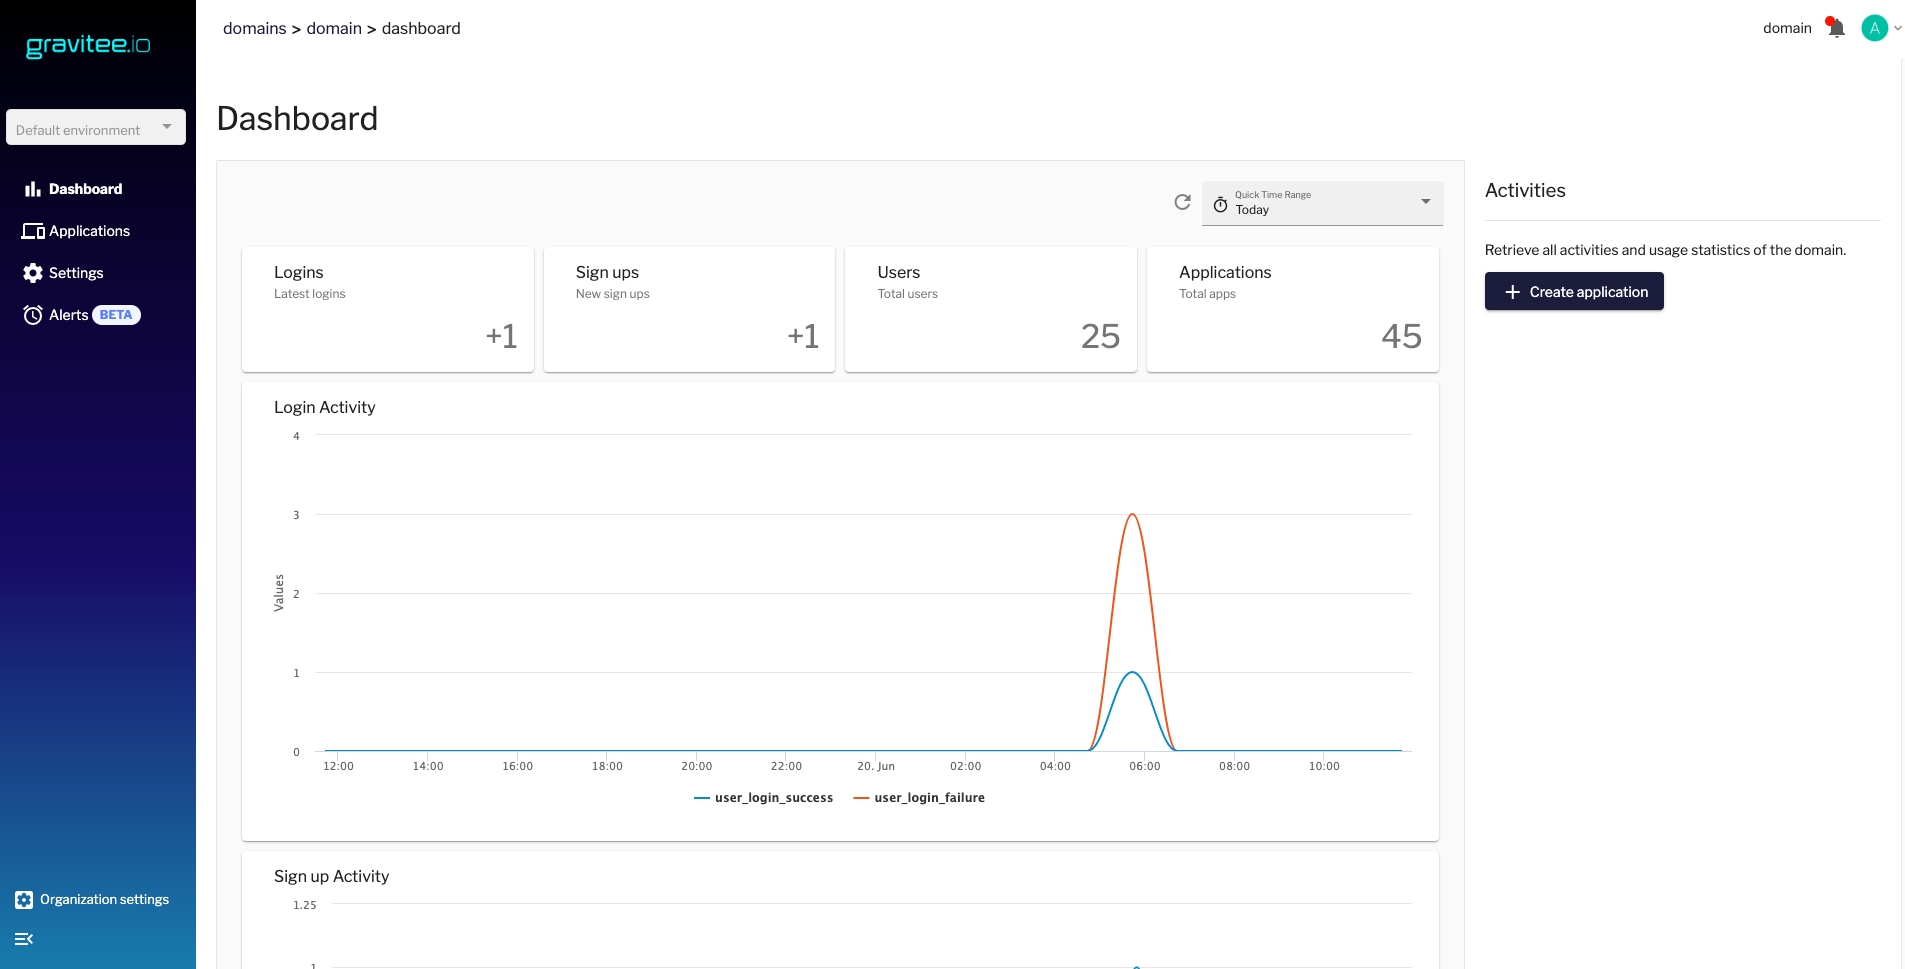This screenshot has width=1905, height=969.
Task: Click the Settings gear icon
Action: click(x=33, y=273)
